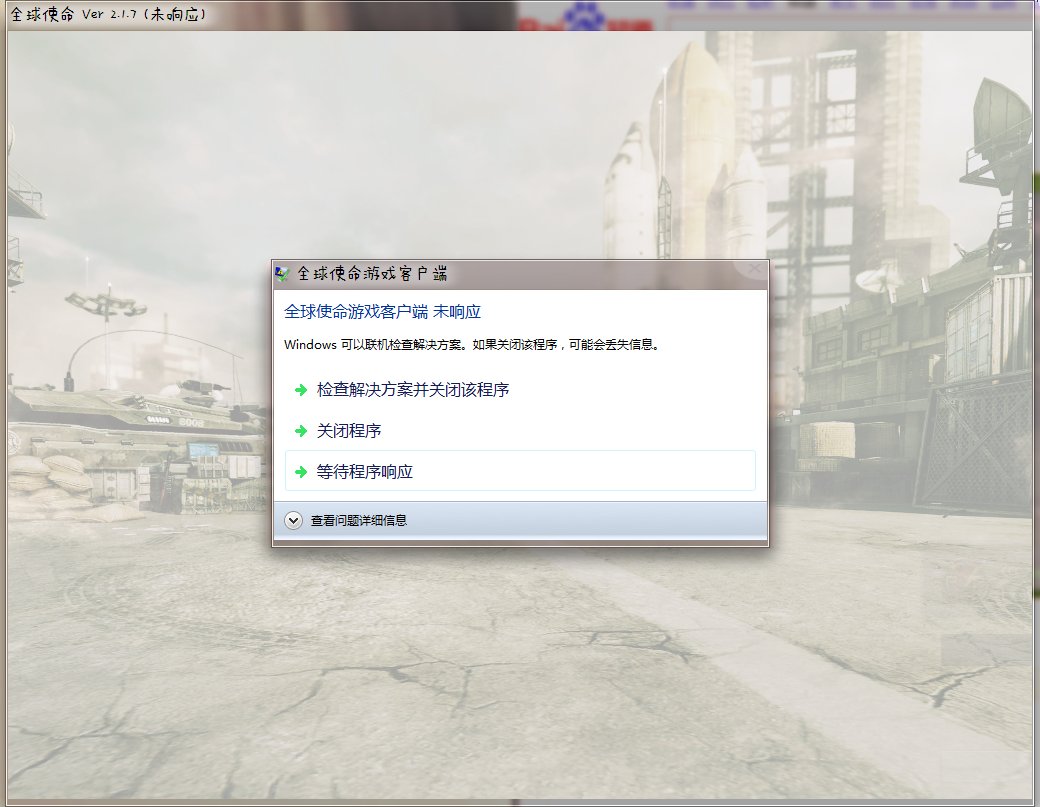Click the blue 全球使命游戏客户端 未响应 heading
The image size is (1040, 807).
(x=383, y=312)
